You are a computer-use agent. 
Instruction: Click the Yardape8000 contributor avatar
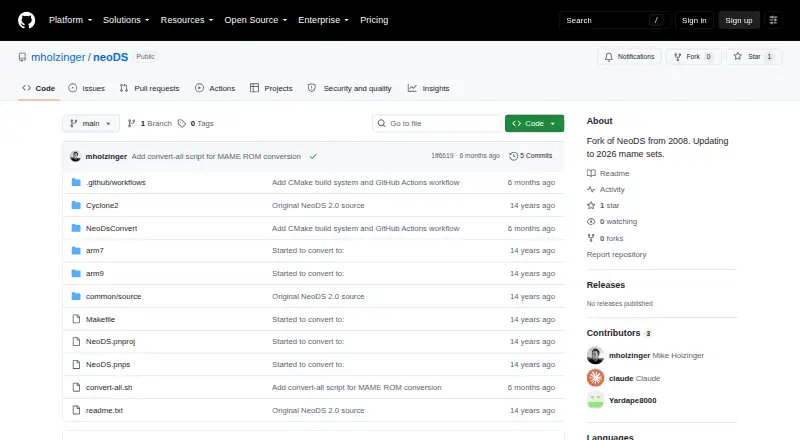pyautogui.click(x=595, y=400)
